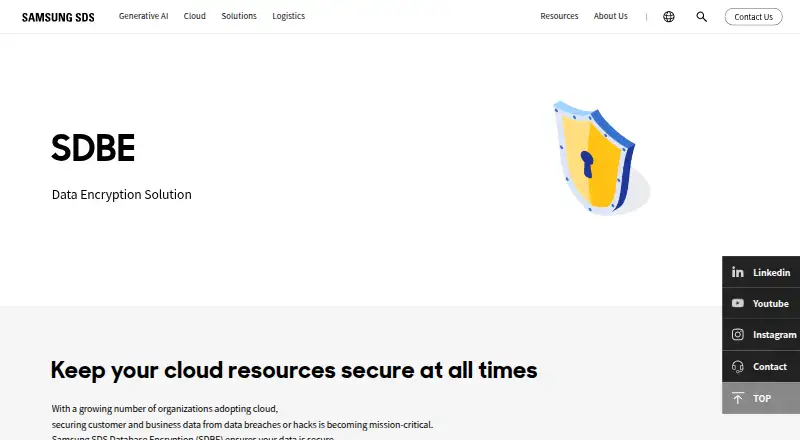
Task: Click the LinkedIn icon in side panel
Action: 738,272
